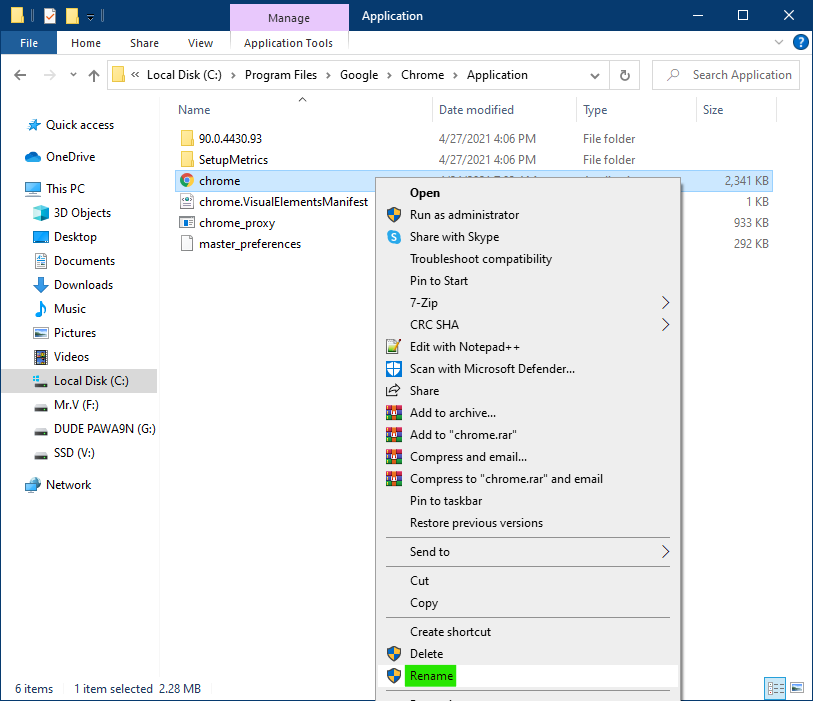The height and width of the screenshot is (701, 813).
Task: Open the File tab
Action: point(29,43)
